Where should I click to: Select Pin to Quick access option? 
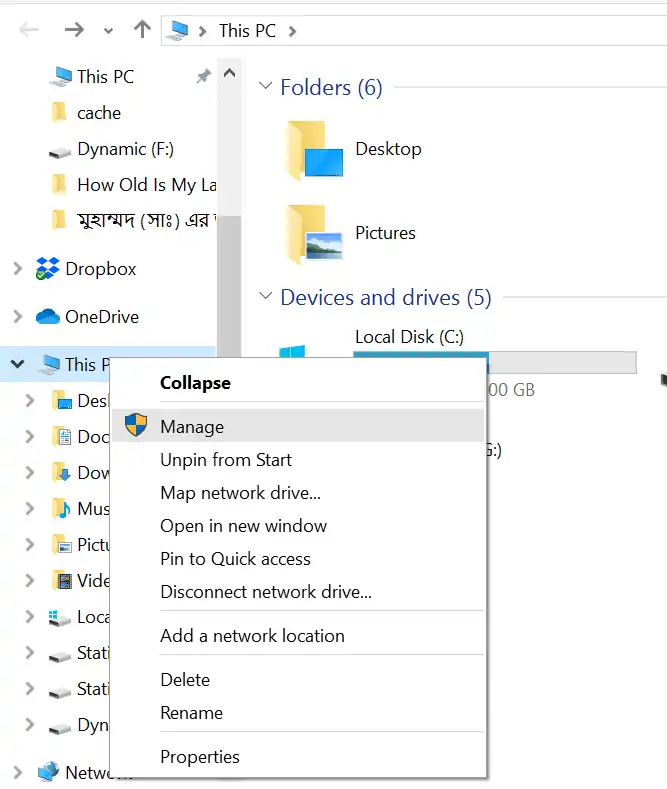coord(235,559)
